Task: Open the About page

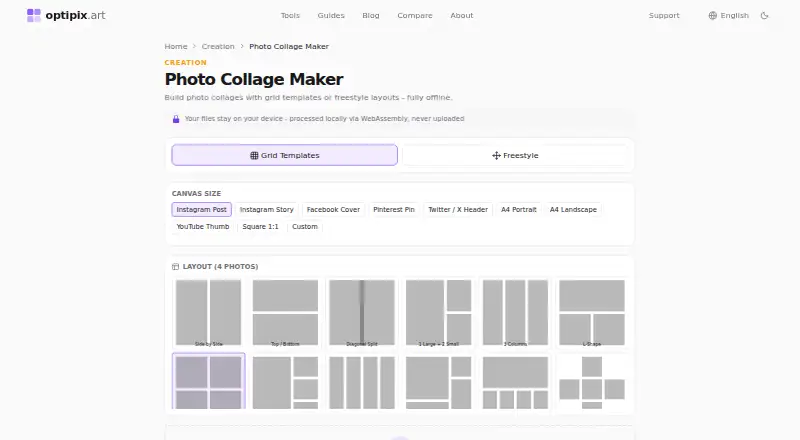Action: pyautogui.click(x=462, y=15)
